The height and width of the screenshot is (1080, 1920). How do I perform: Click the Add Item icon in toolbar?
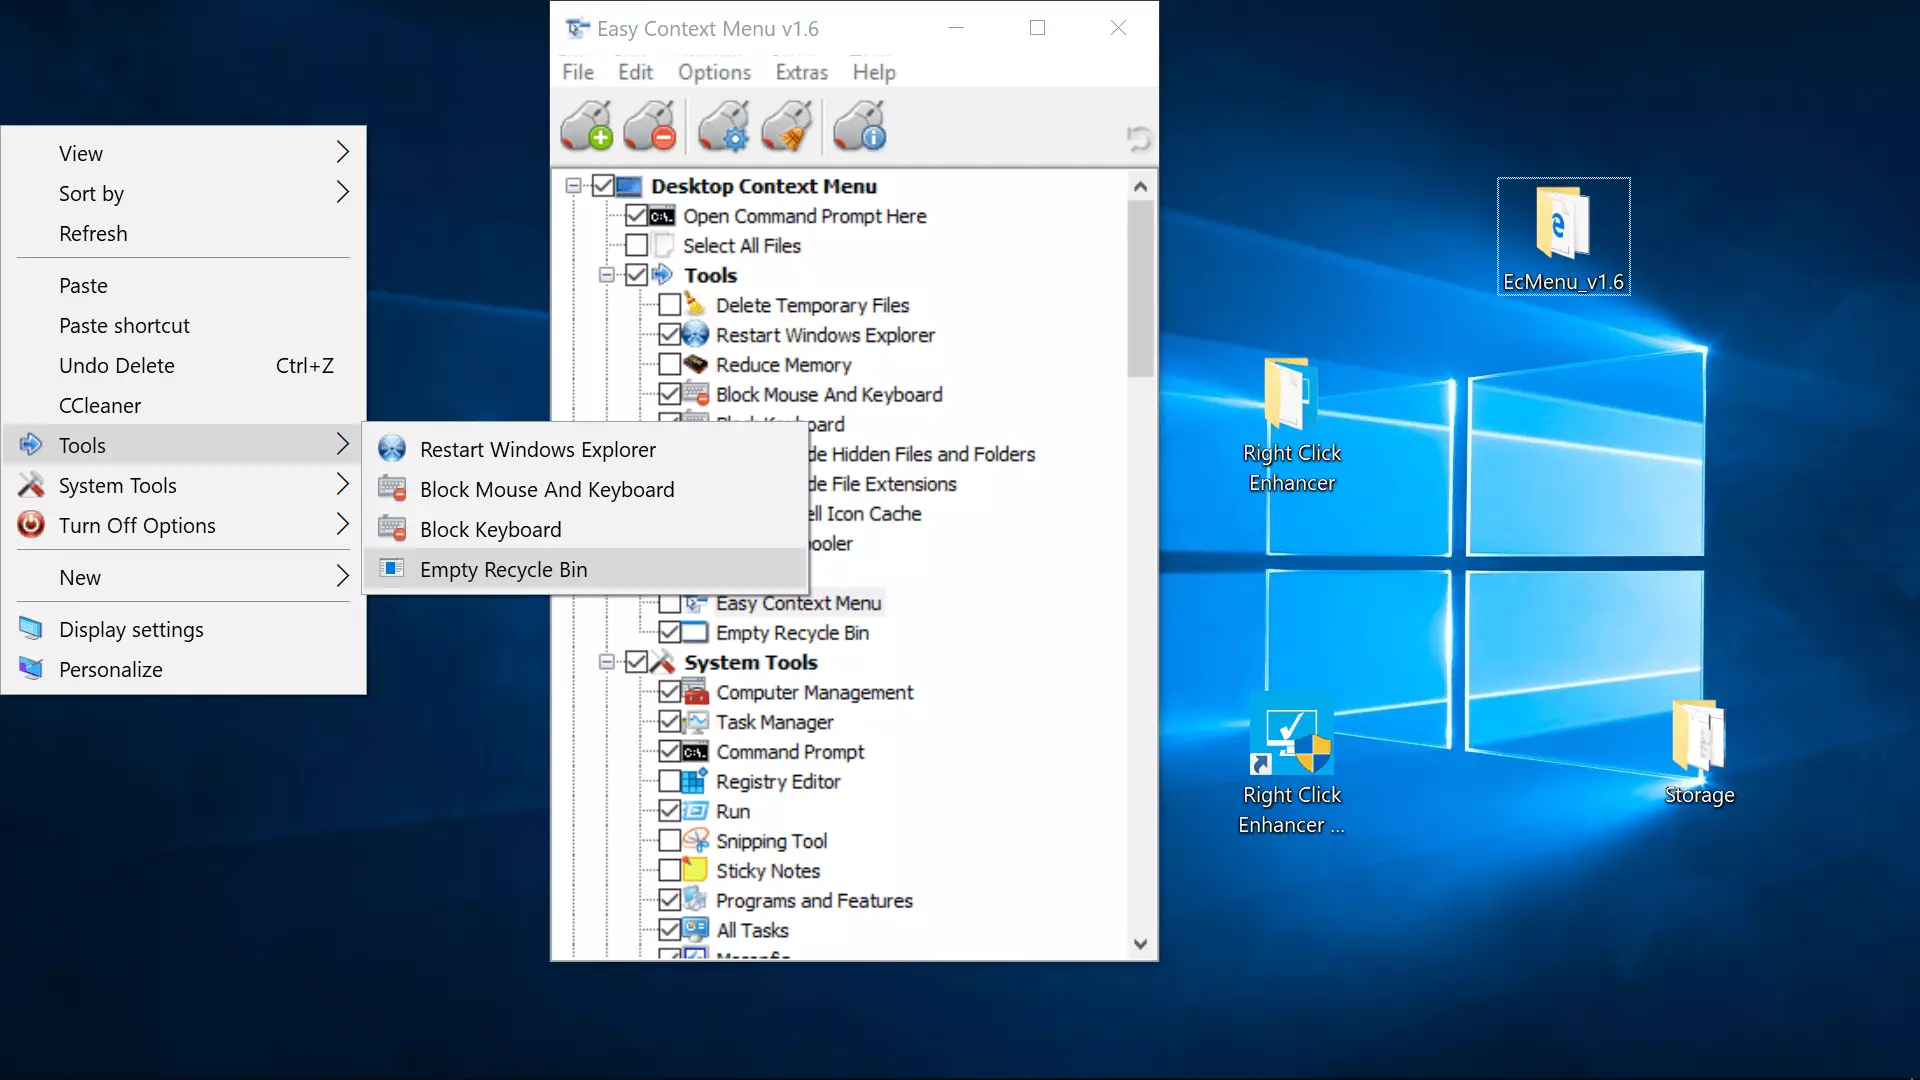pos(585,124)
